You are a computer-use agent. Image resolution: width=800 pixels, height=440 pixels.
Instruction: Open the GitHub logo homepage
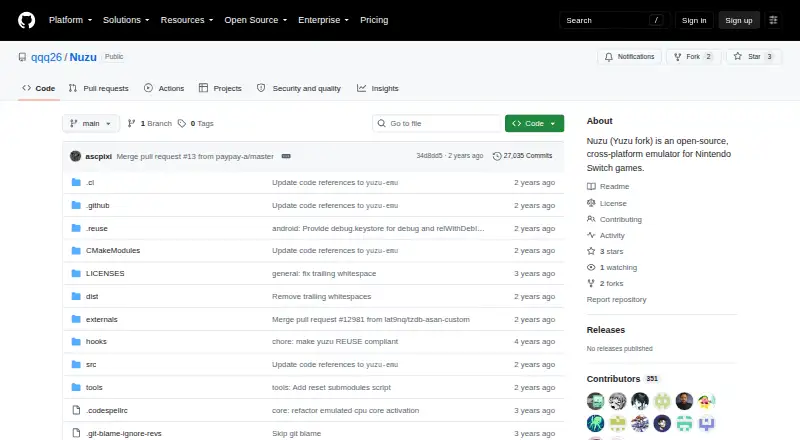click(27, 20)
